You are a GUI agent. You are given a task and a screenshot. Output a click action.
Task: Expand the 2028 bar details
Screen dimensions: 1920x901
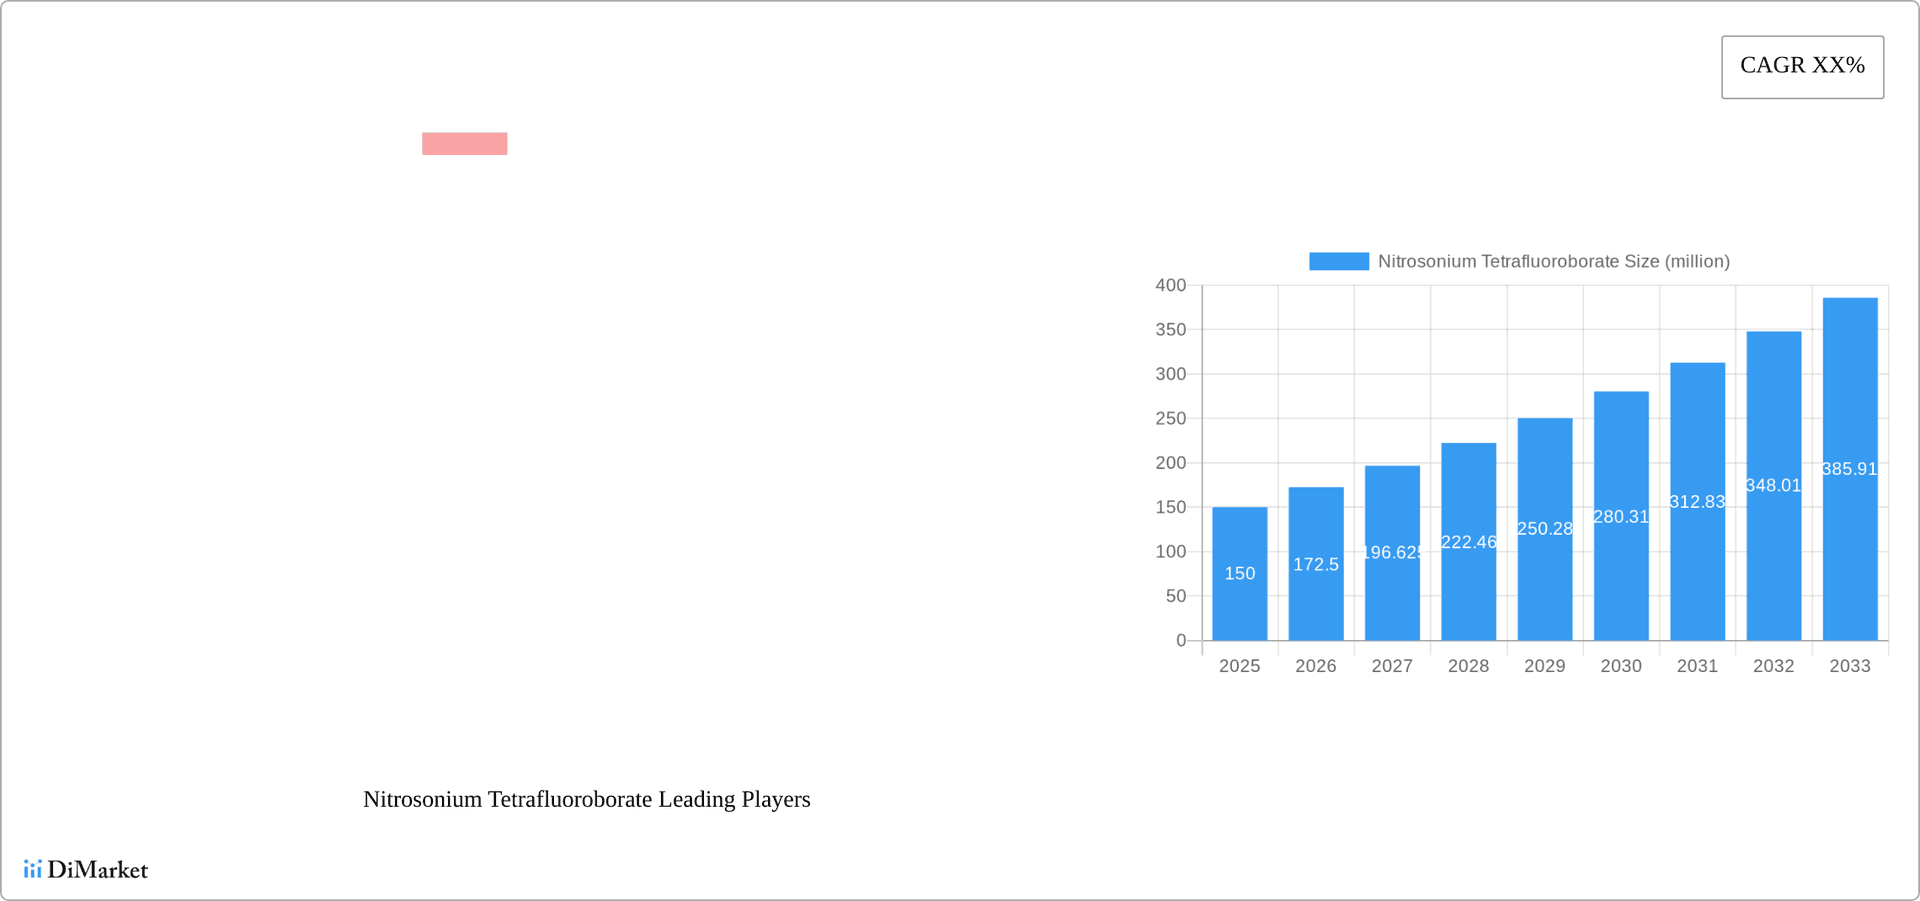pos(1468,540)
